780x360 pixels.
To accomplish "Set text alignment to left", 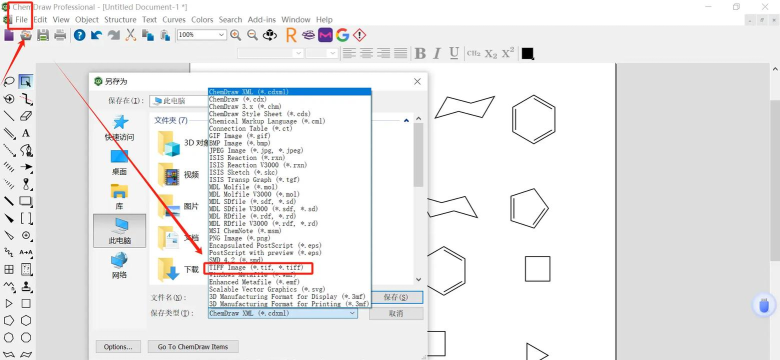I will coord(350,53).
